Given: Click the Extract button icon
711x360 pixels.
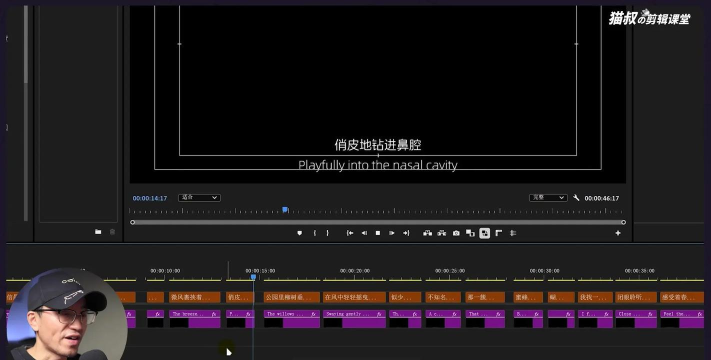Looking at the screenshot, I should (442, 233).
